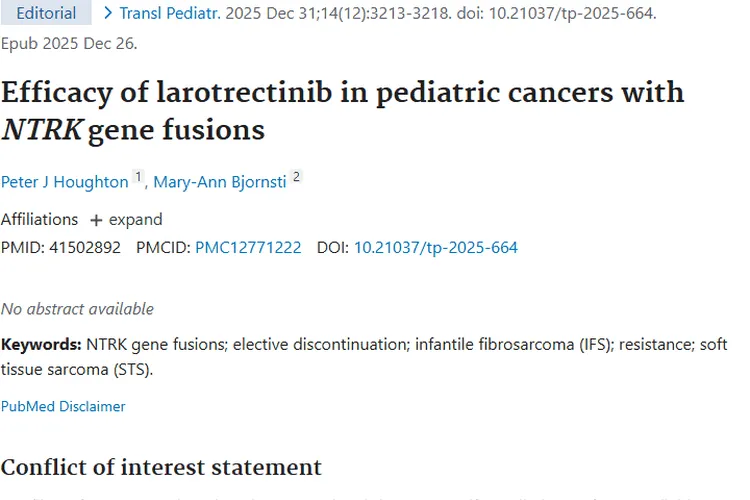
Task: Click the Epub 2025 Dec 26 text
Action: (69, 44)
